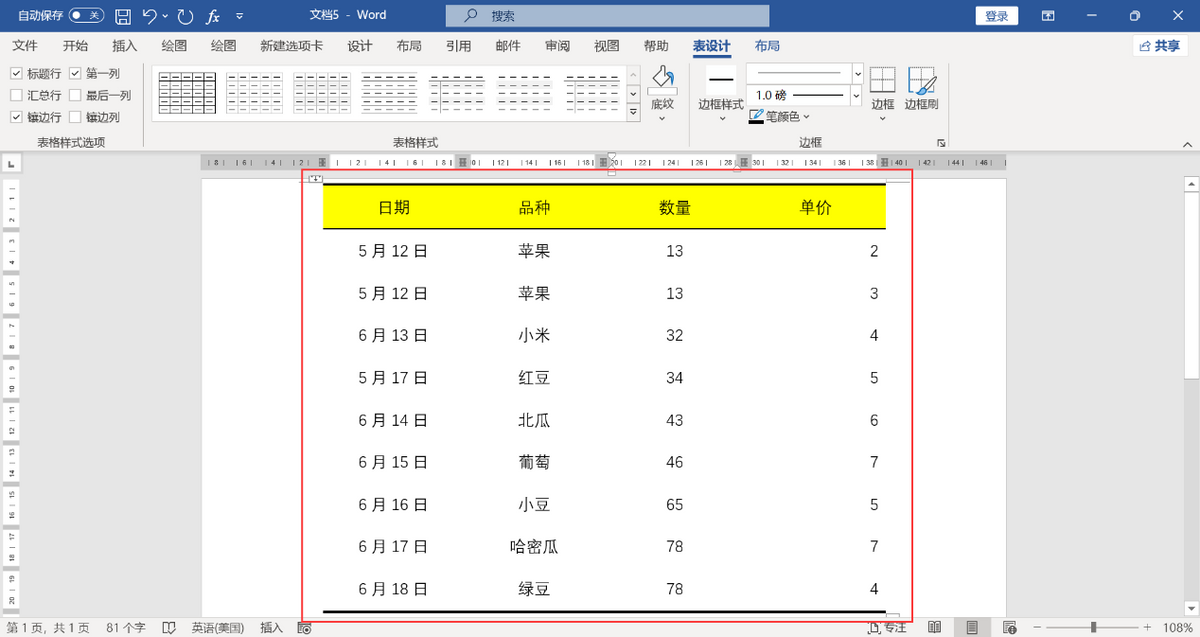Open the 插入 Insert ribbon tab

pos(125,46)
